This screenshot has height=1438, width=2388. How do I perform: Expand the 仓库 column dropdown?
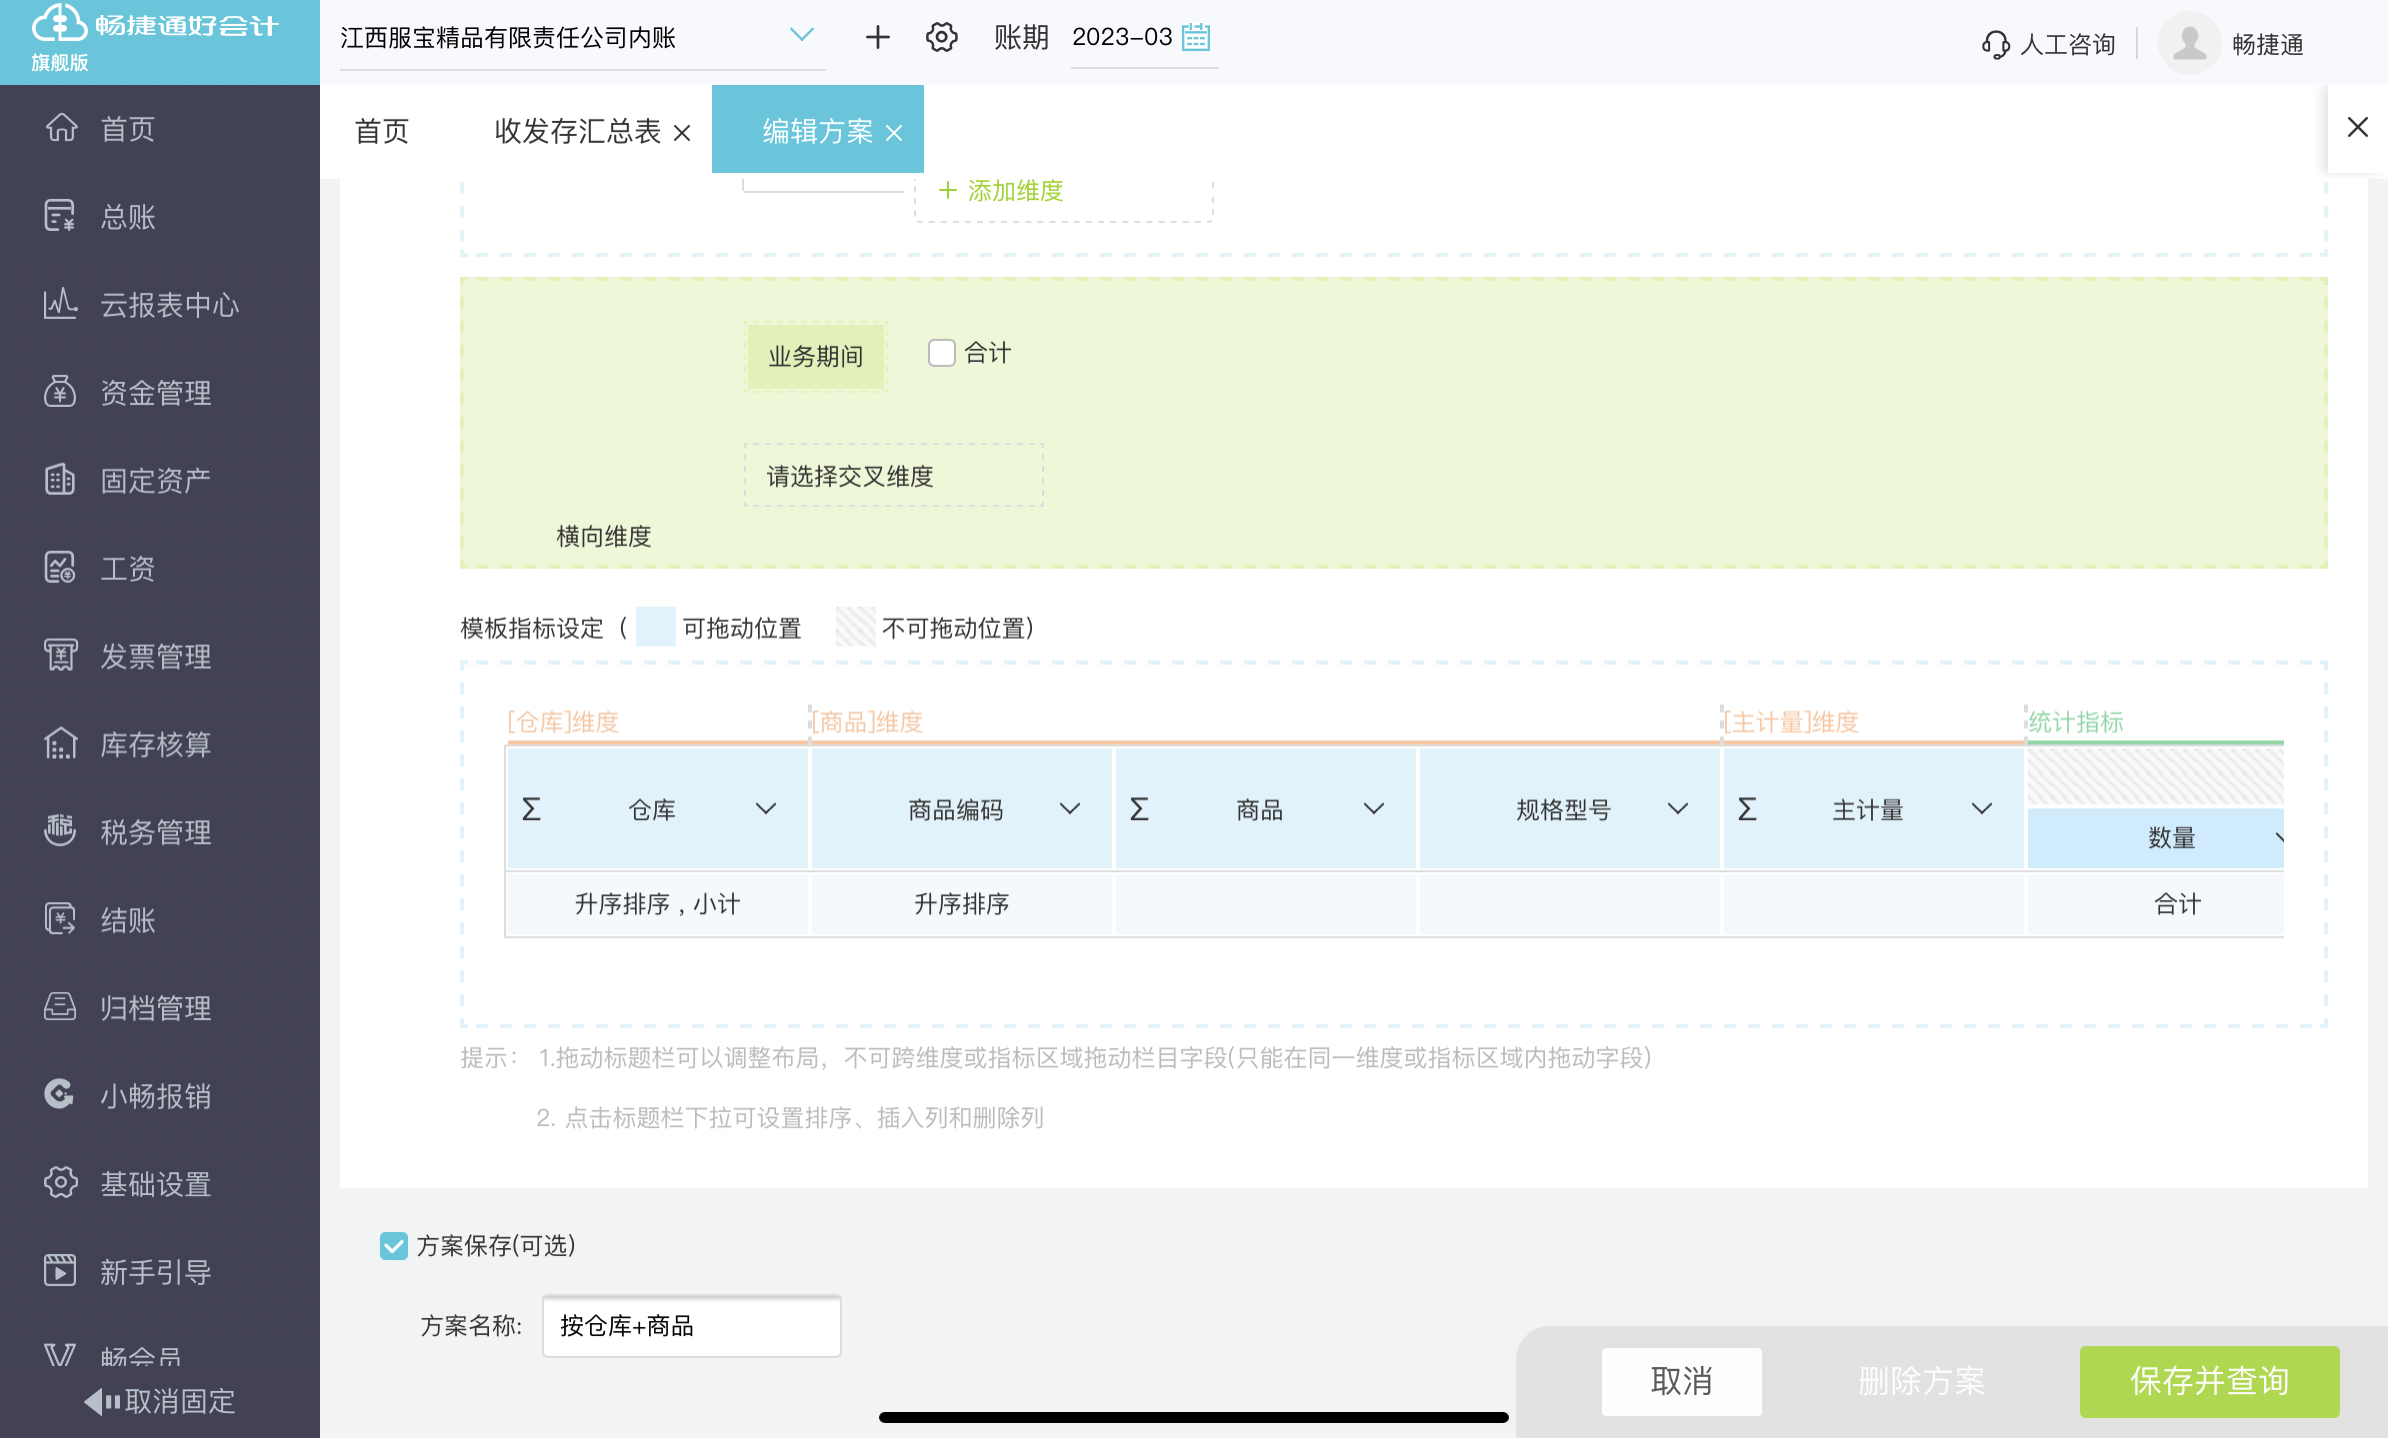764,809
